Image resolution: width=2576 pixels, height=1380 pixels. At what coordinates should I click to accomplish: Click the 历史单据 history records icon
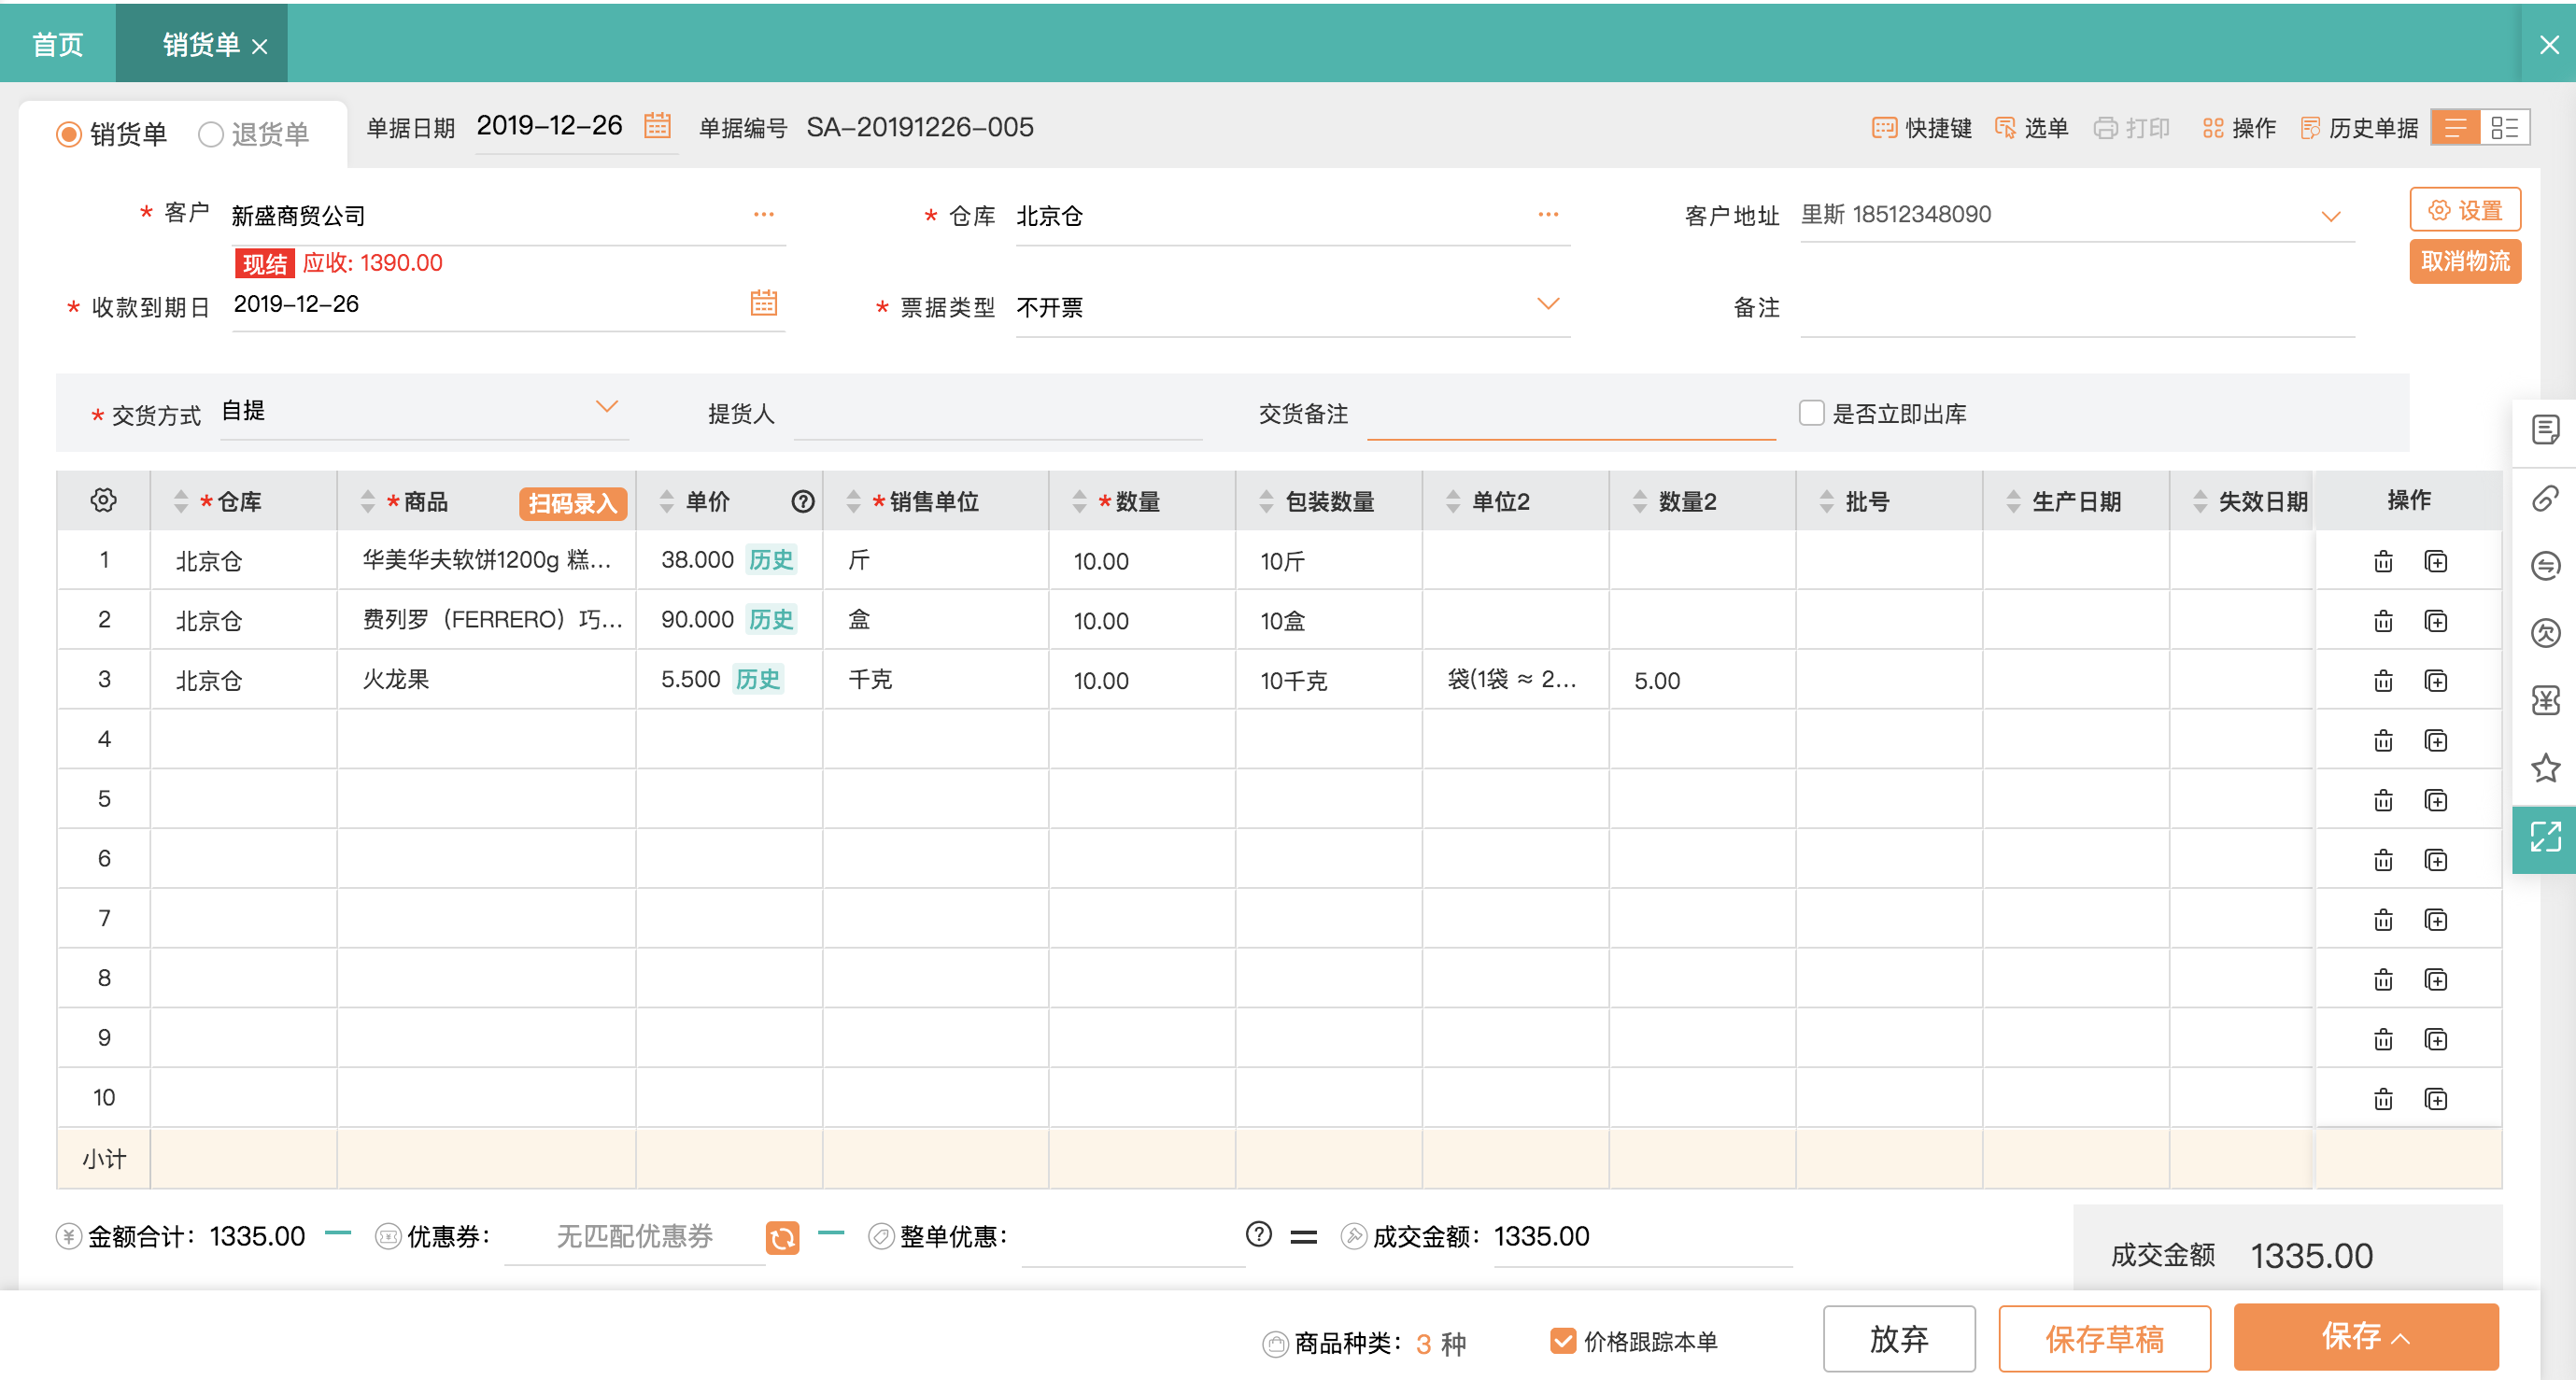click(2368, 128)
